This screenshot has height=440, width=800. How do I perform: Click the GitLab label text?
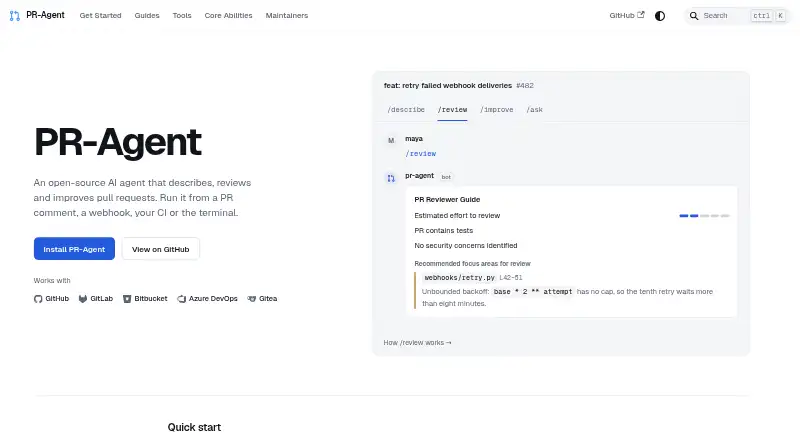tap(102, 299)
